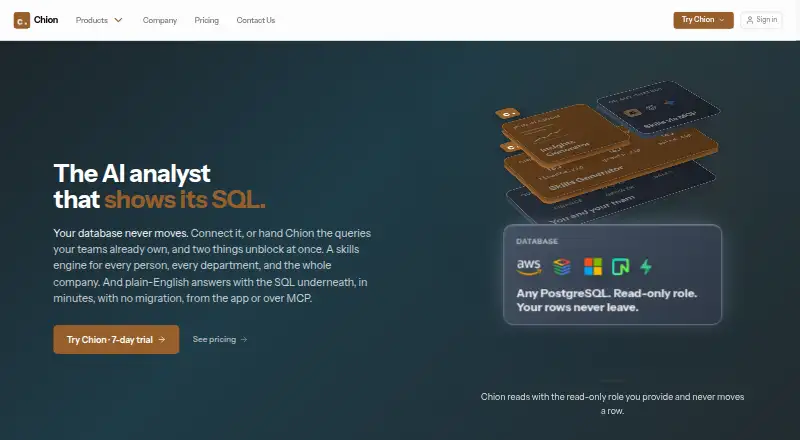Expand the Try Chion chevron
The image size is (800, 440).
point(721,20)
